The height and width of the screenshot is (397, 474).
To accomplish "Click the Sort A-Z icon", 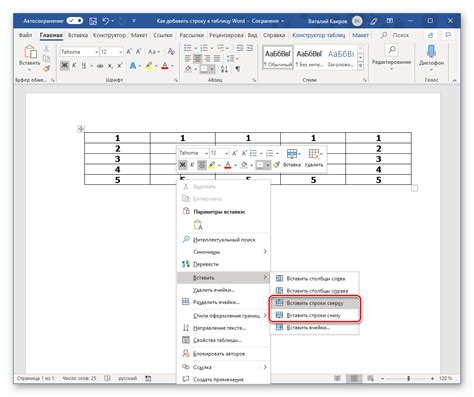I will [x=224, y=69].
